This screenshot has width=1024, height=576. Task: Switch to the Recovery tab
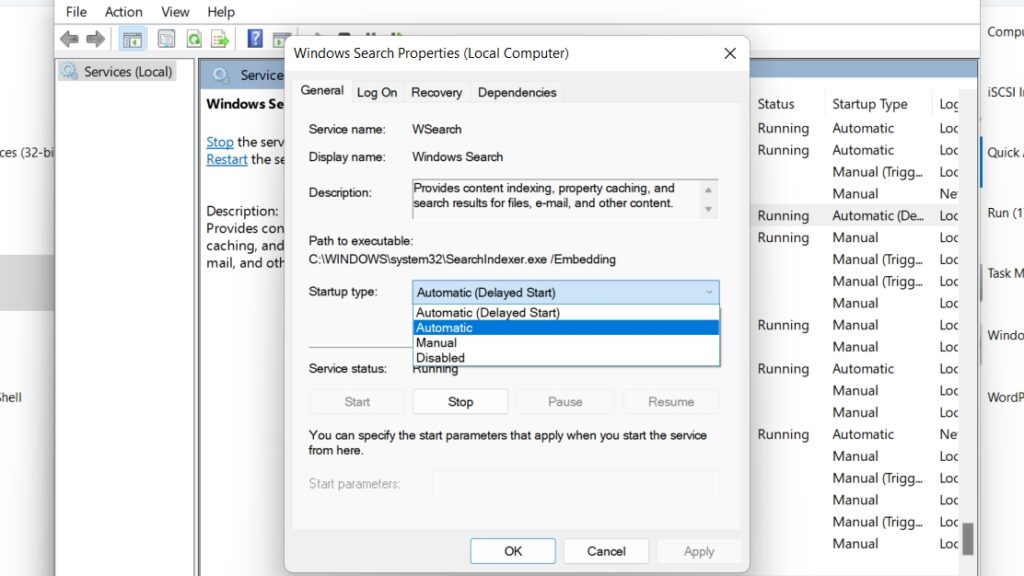(436, 93)
